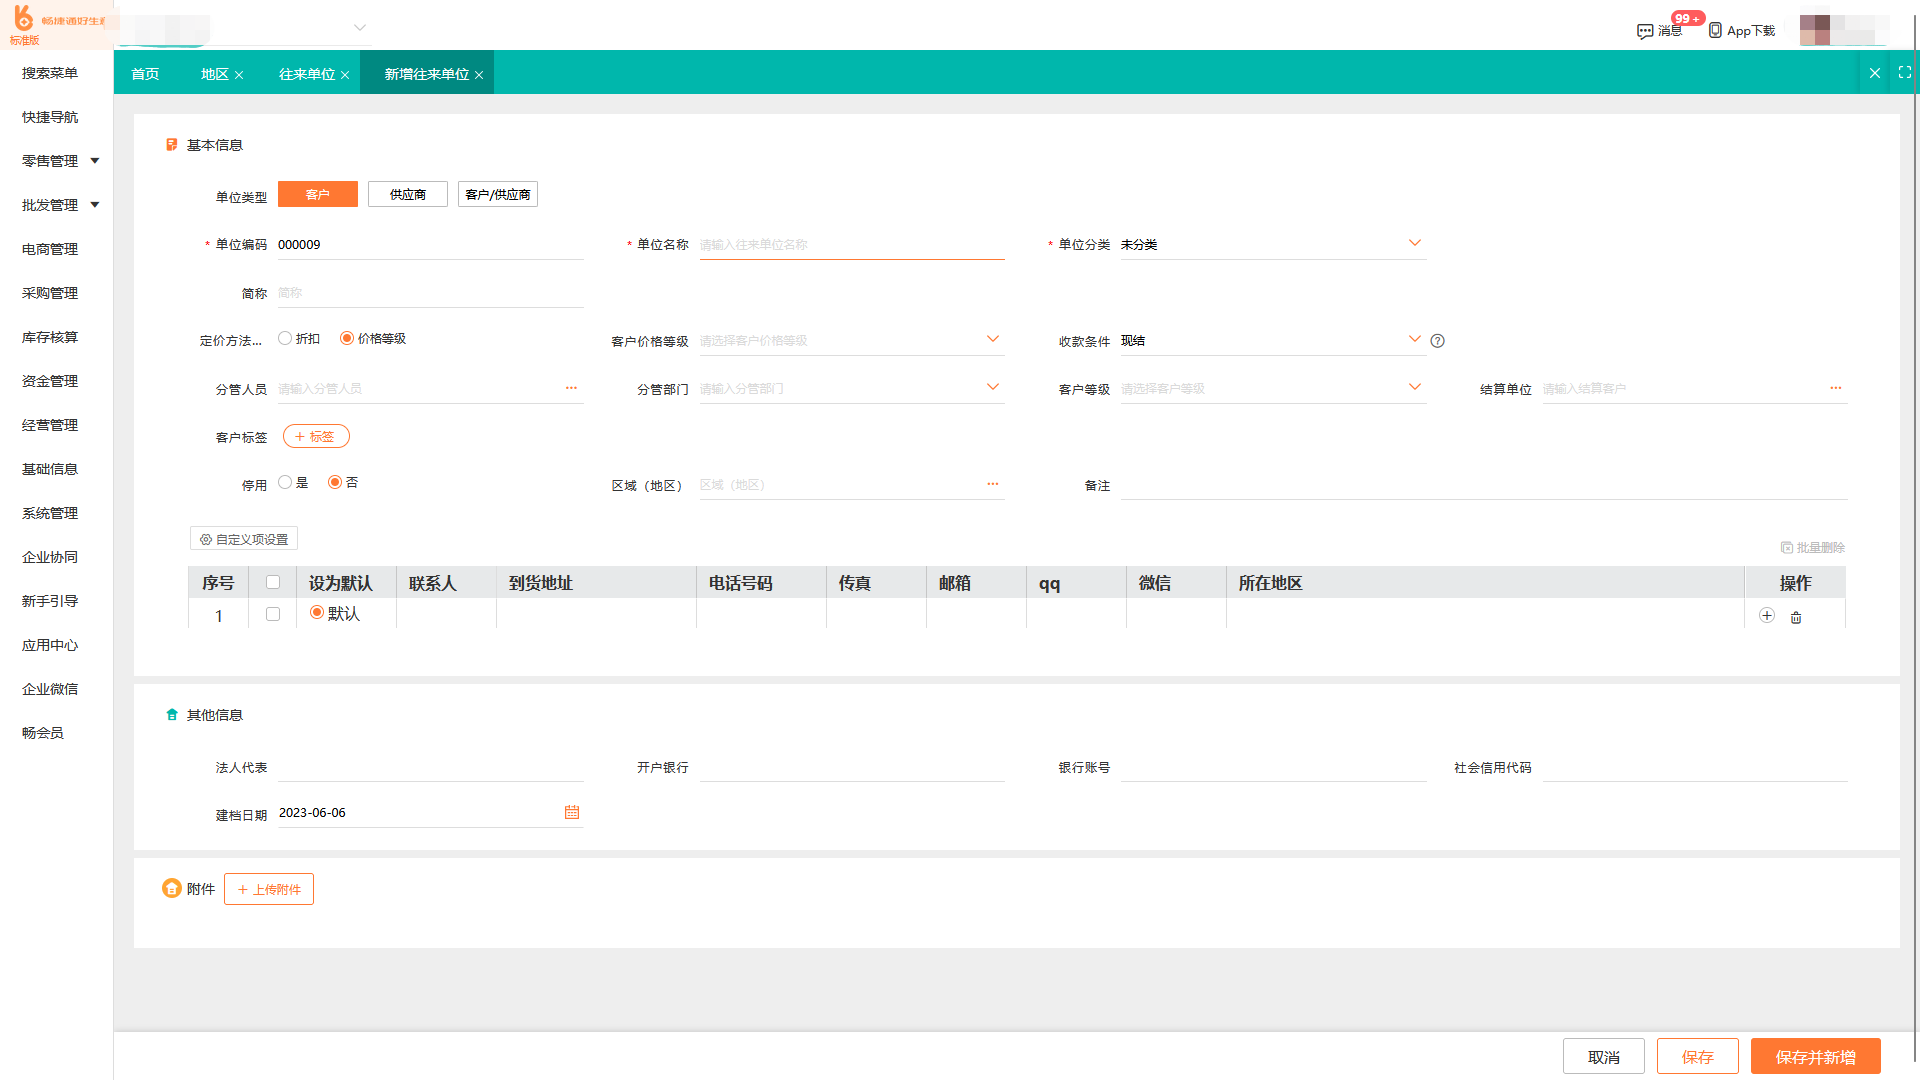The image size is (1920, 1080).
Task: Click the 分管人员 ellipsis icon
Action: [x=572, y=388]
